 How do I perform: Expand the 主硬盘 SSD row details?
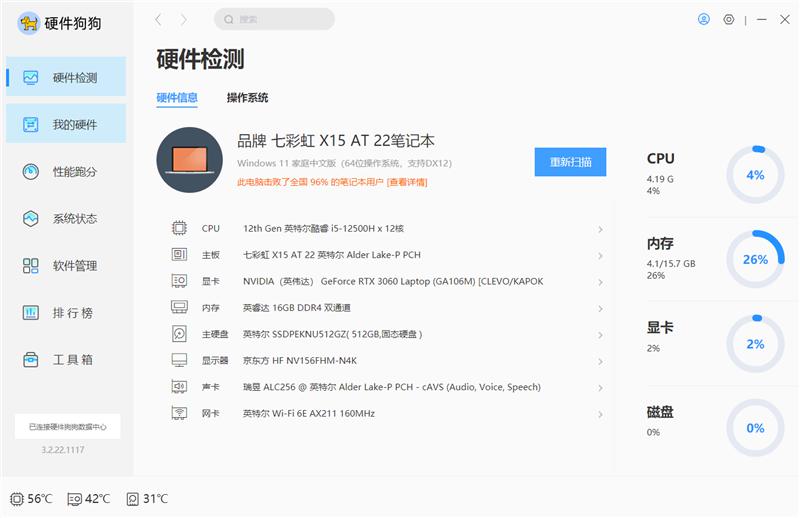coord(600,335)
